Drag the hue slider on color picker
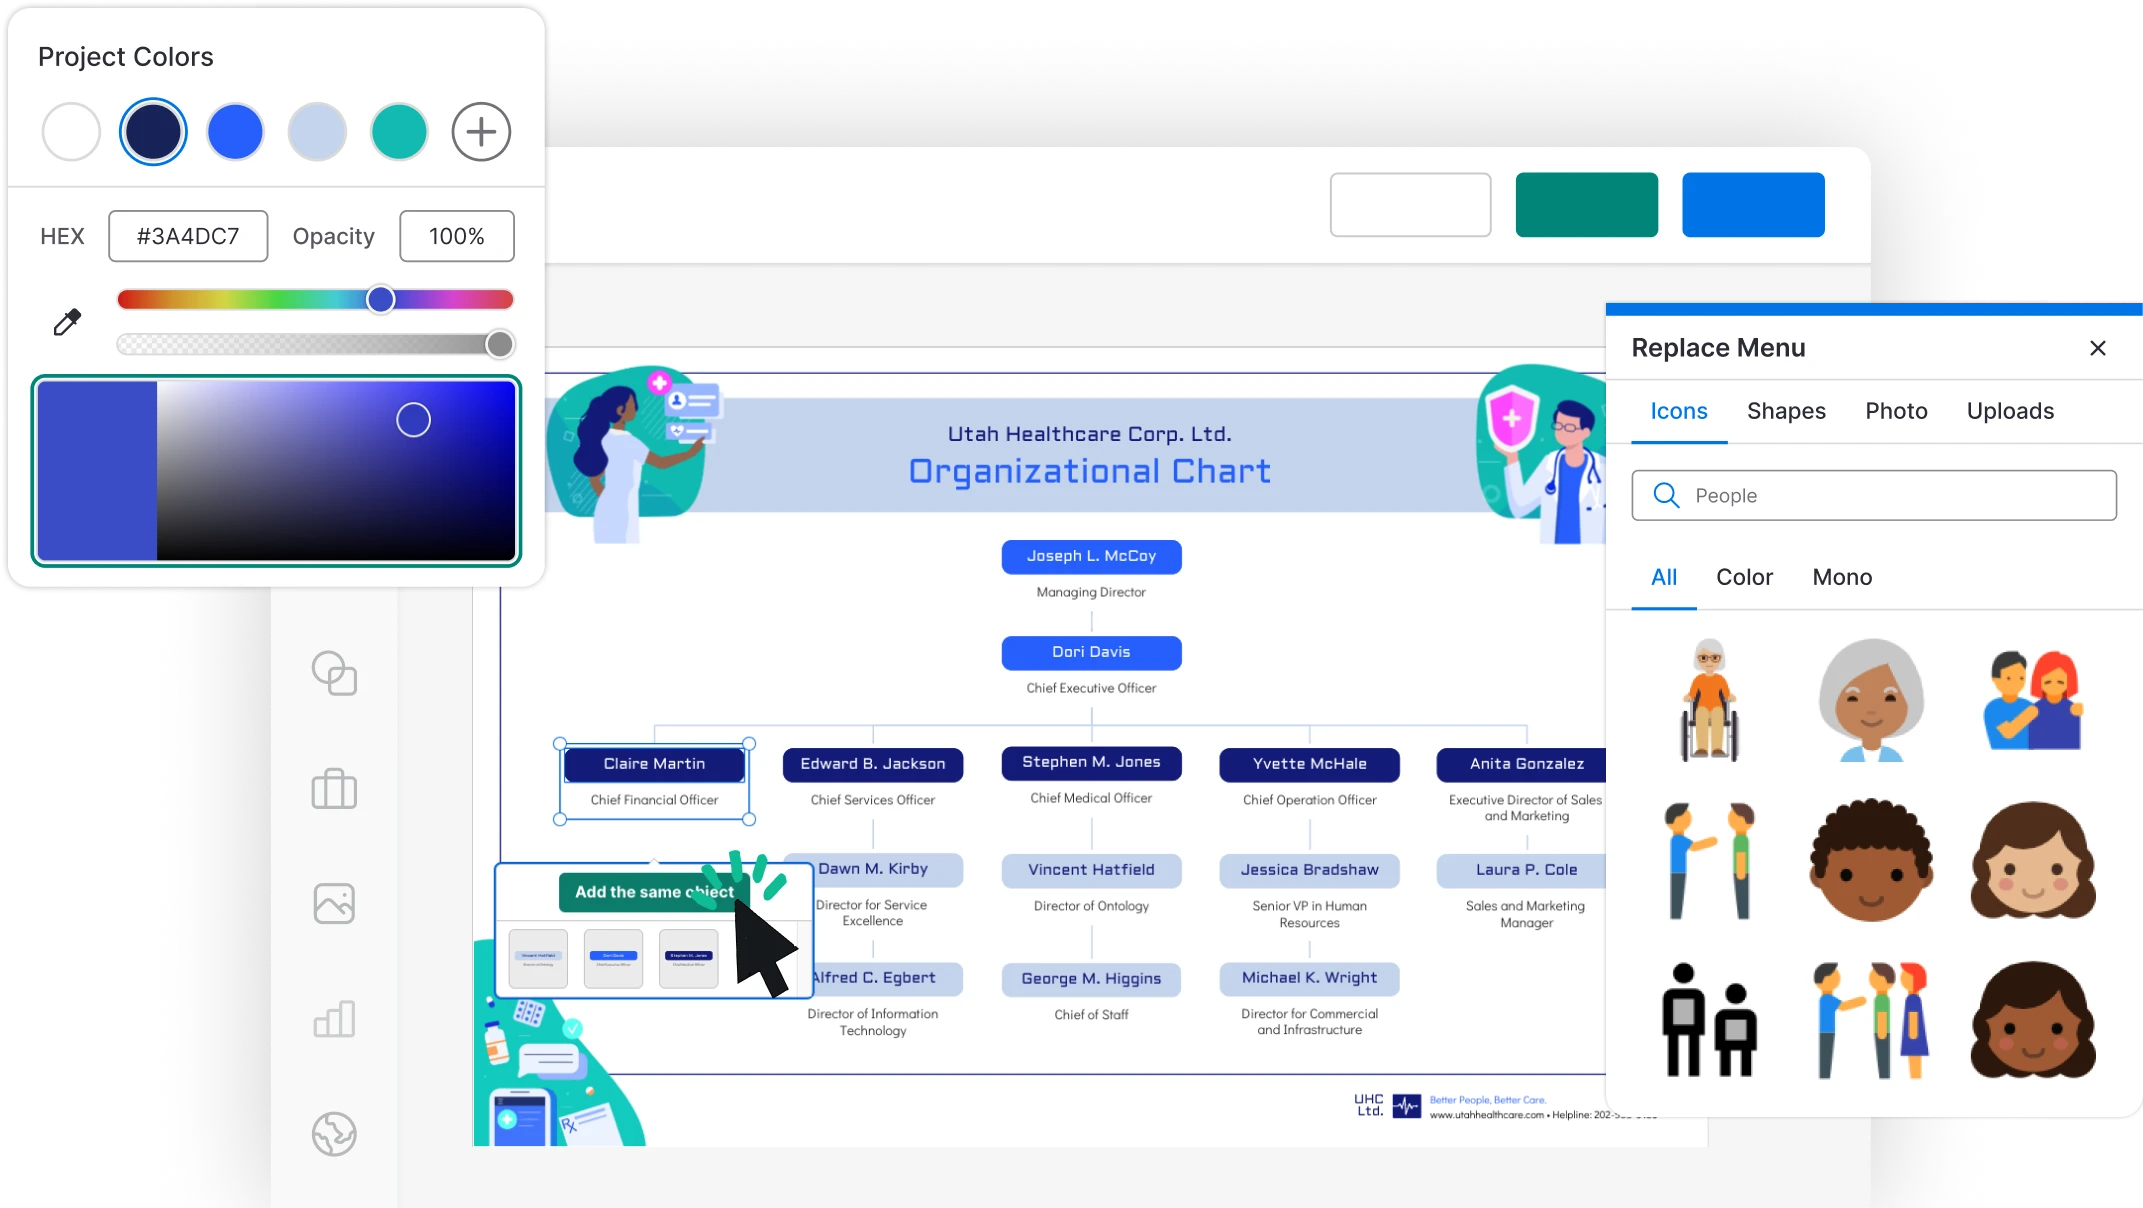Screen dimensions: 2143x1208 coord(381,300)
